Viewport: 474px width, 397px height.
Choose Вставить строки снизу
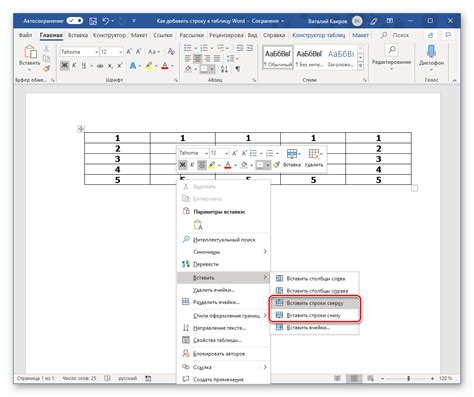[x=315, y=315]
